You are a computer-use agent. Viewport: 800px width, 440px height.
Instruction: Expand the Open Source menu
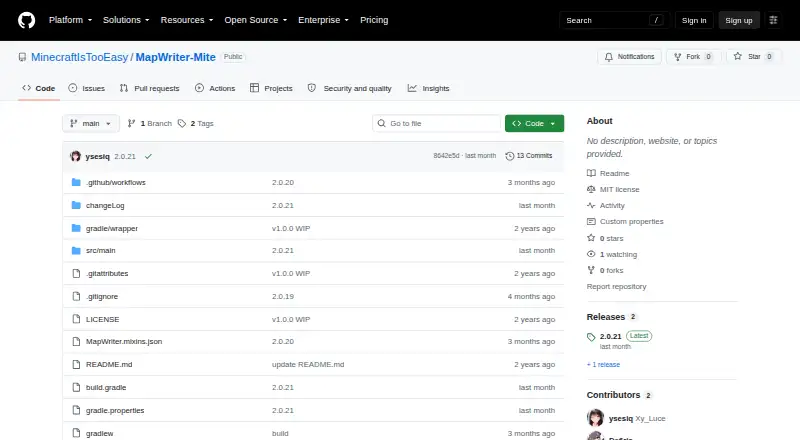coord(256,20)
